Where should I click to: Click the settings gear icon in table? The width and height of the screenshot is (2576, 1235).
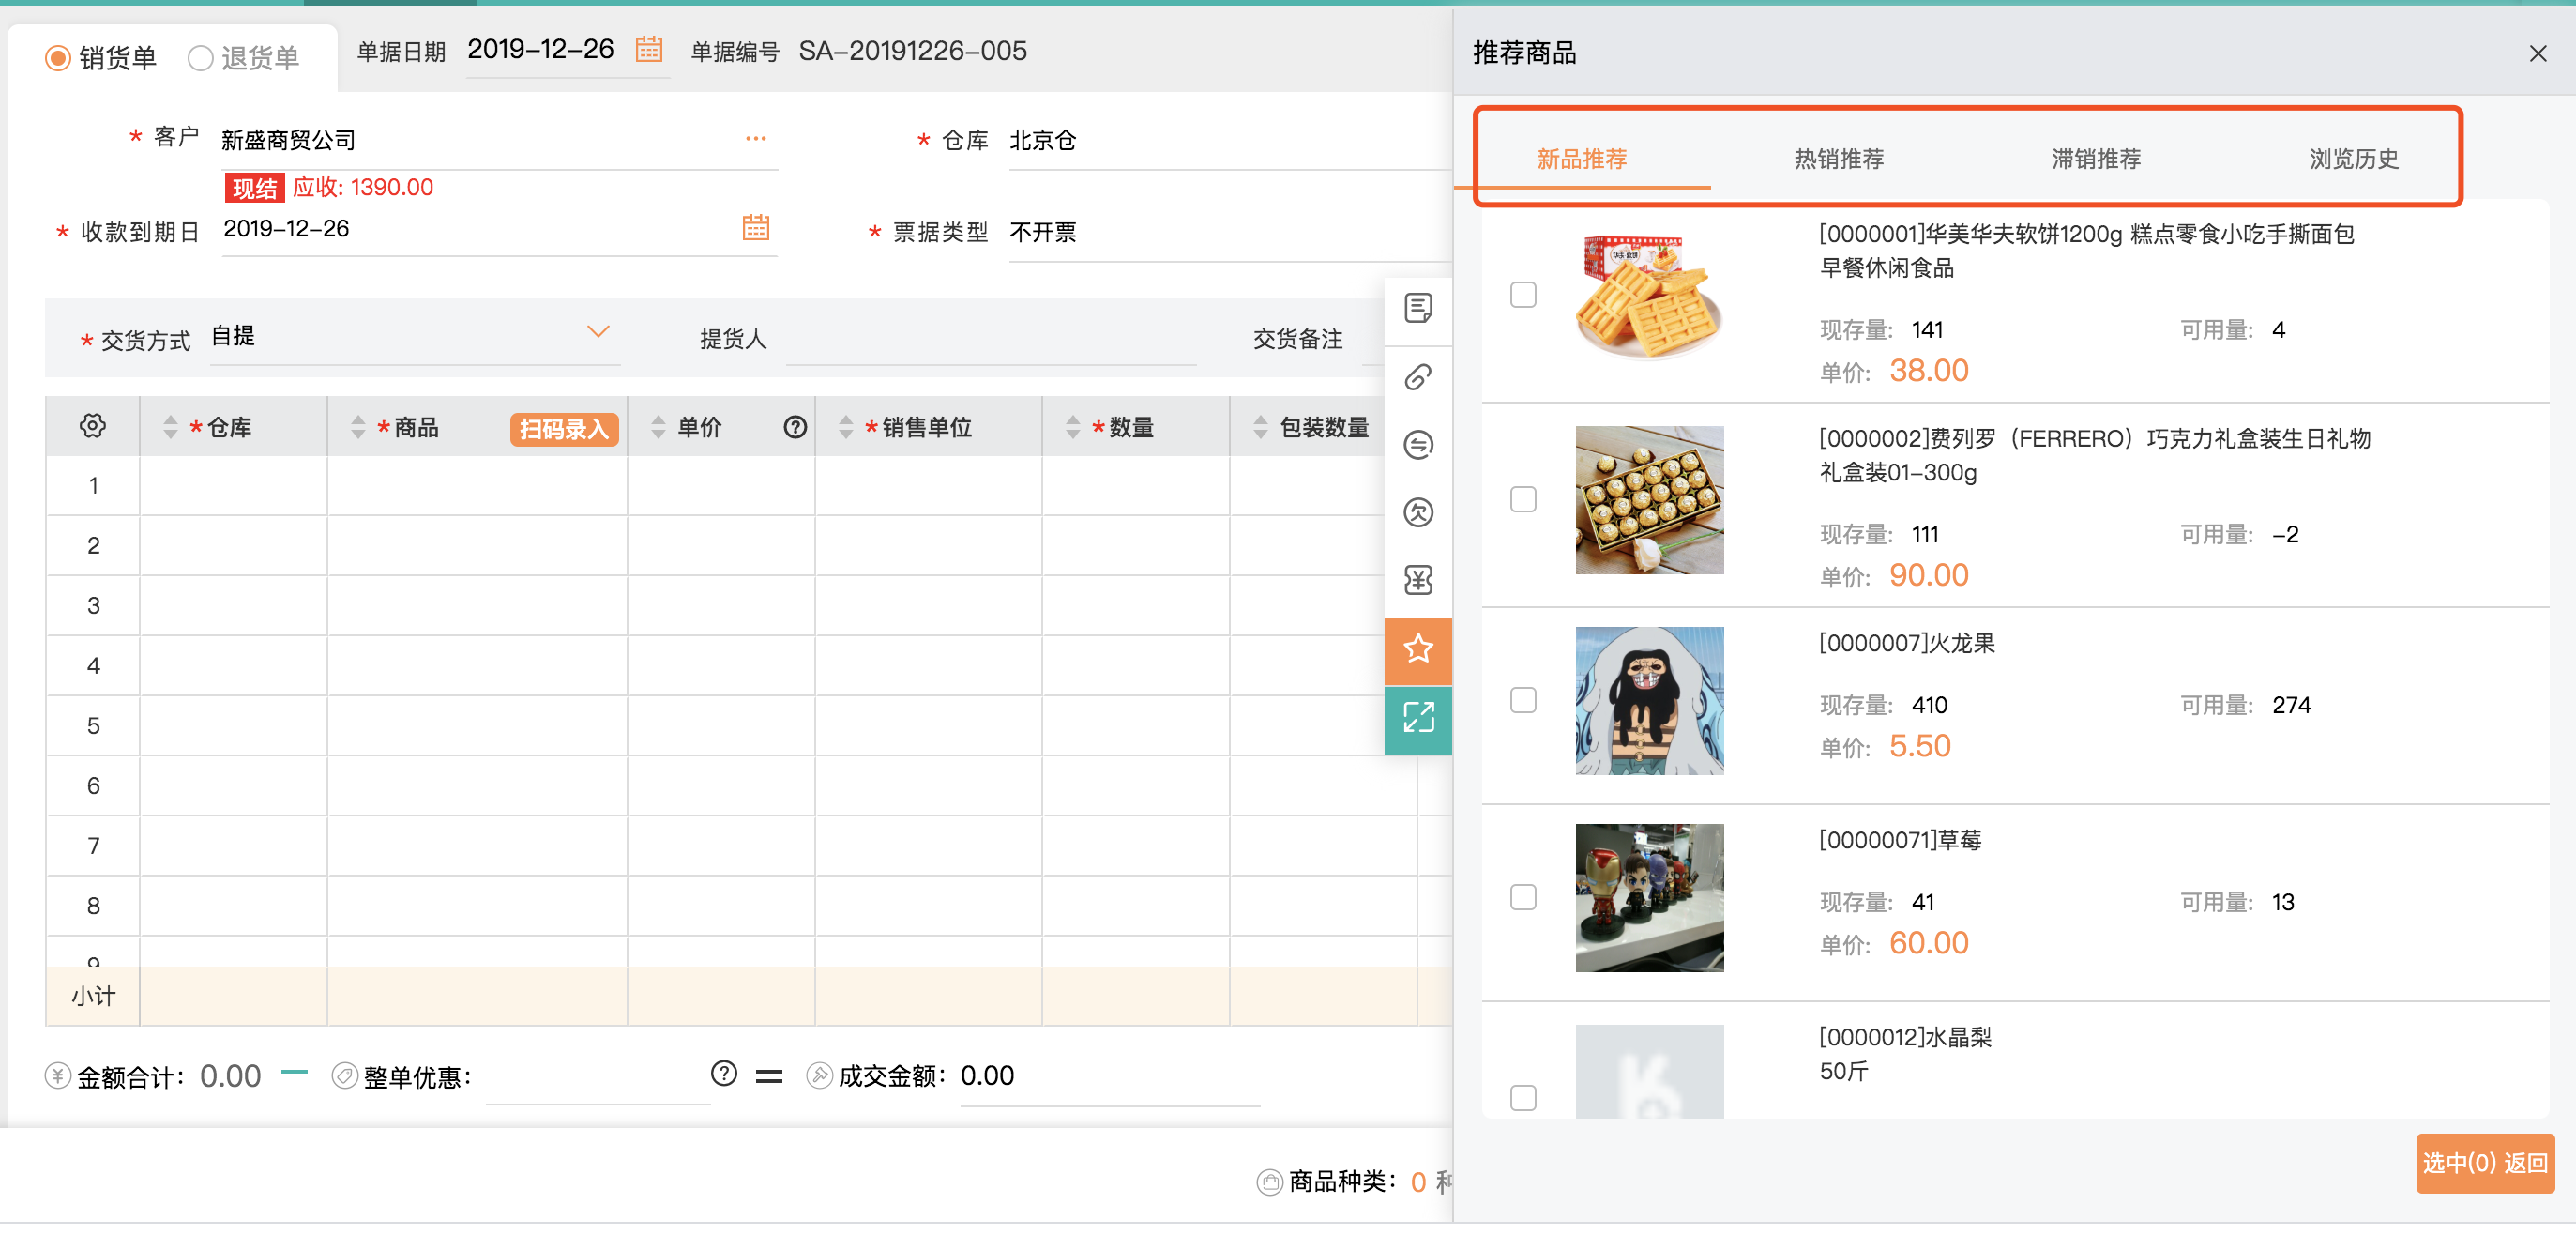(x=92, y=426)
